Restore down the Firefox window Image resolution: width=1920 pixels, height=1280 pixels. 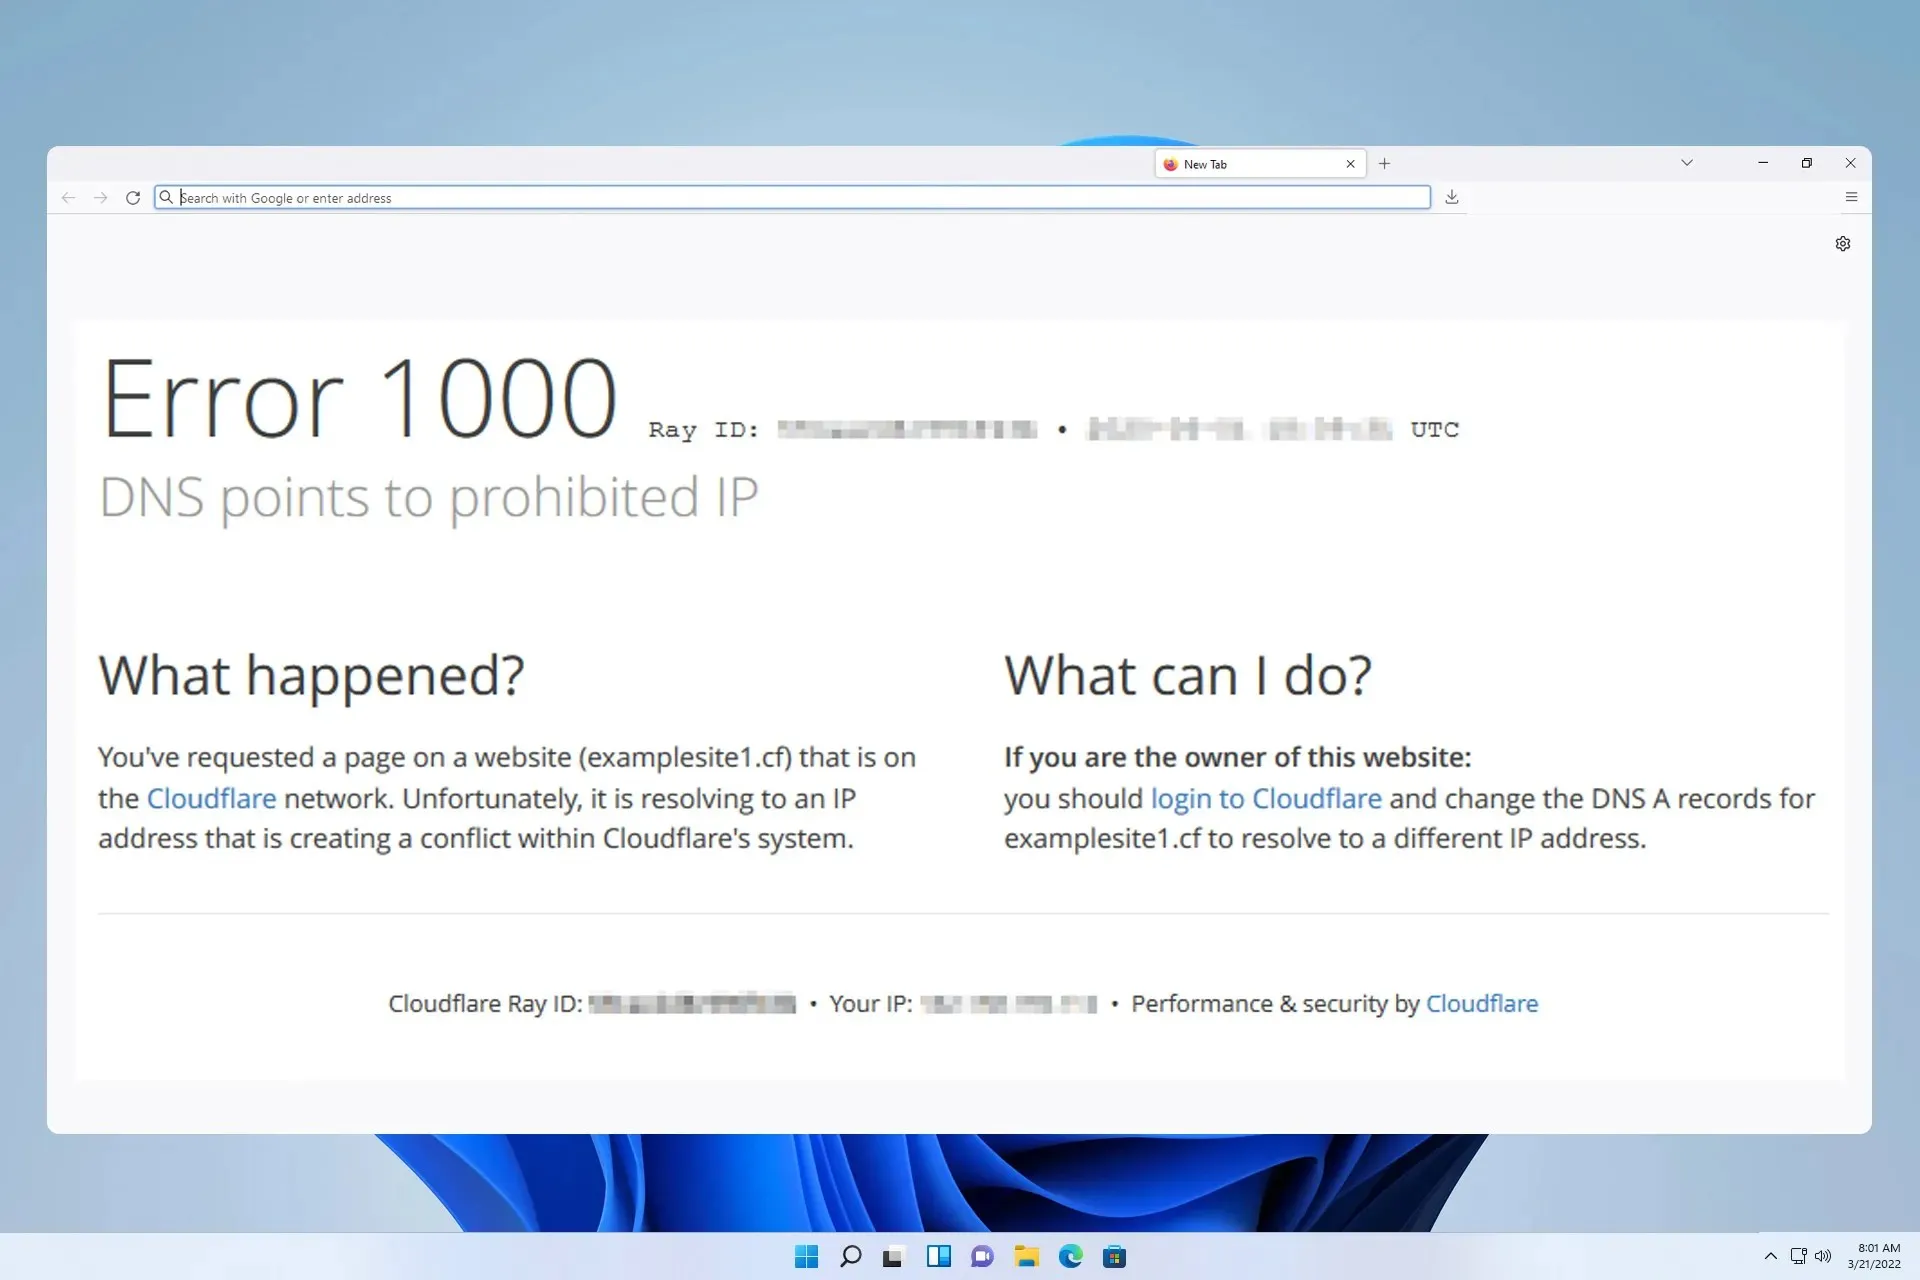1807,163
